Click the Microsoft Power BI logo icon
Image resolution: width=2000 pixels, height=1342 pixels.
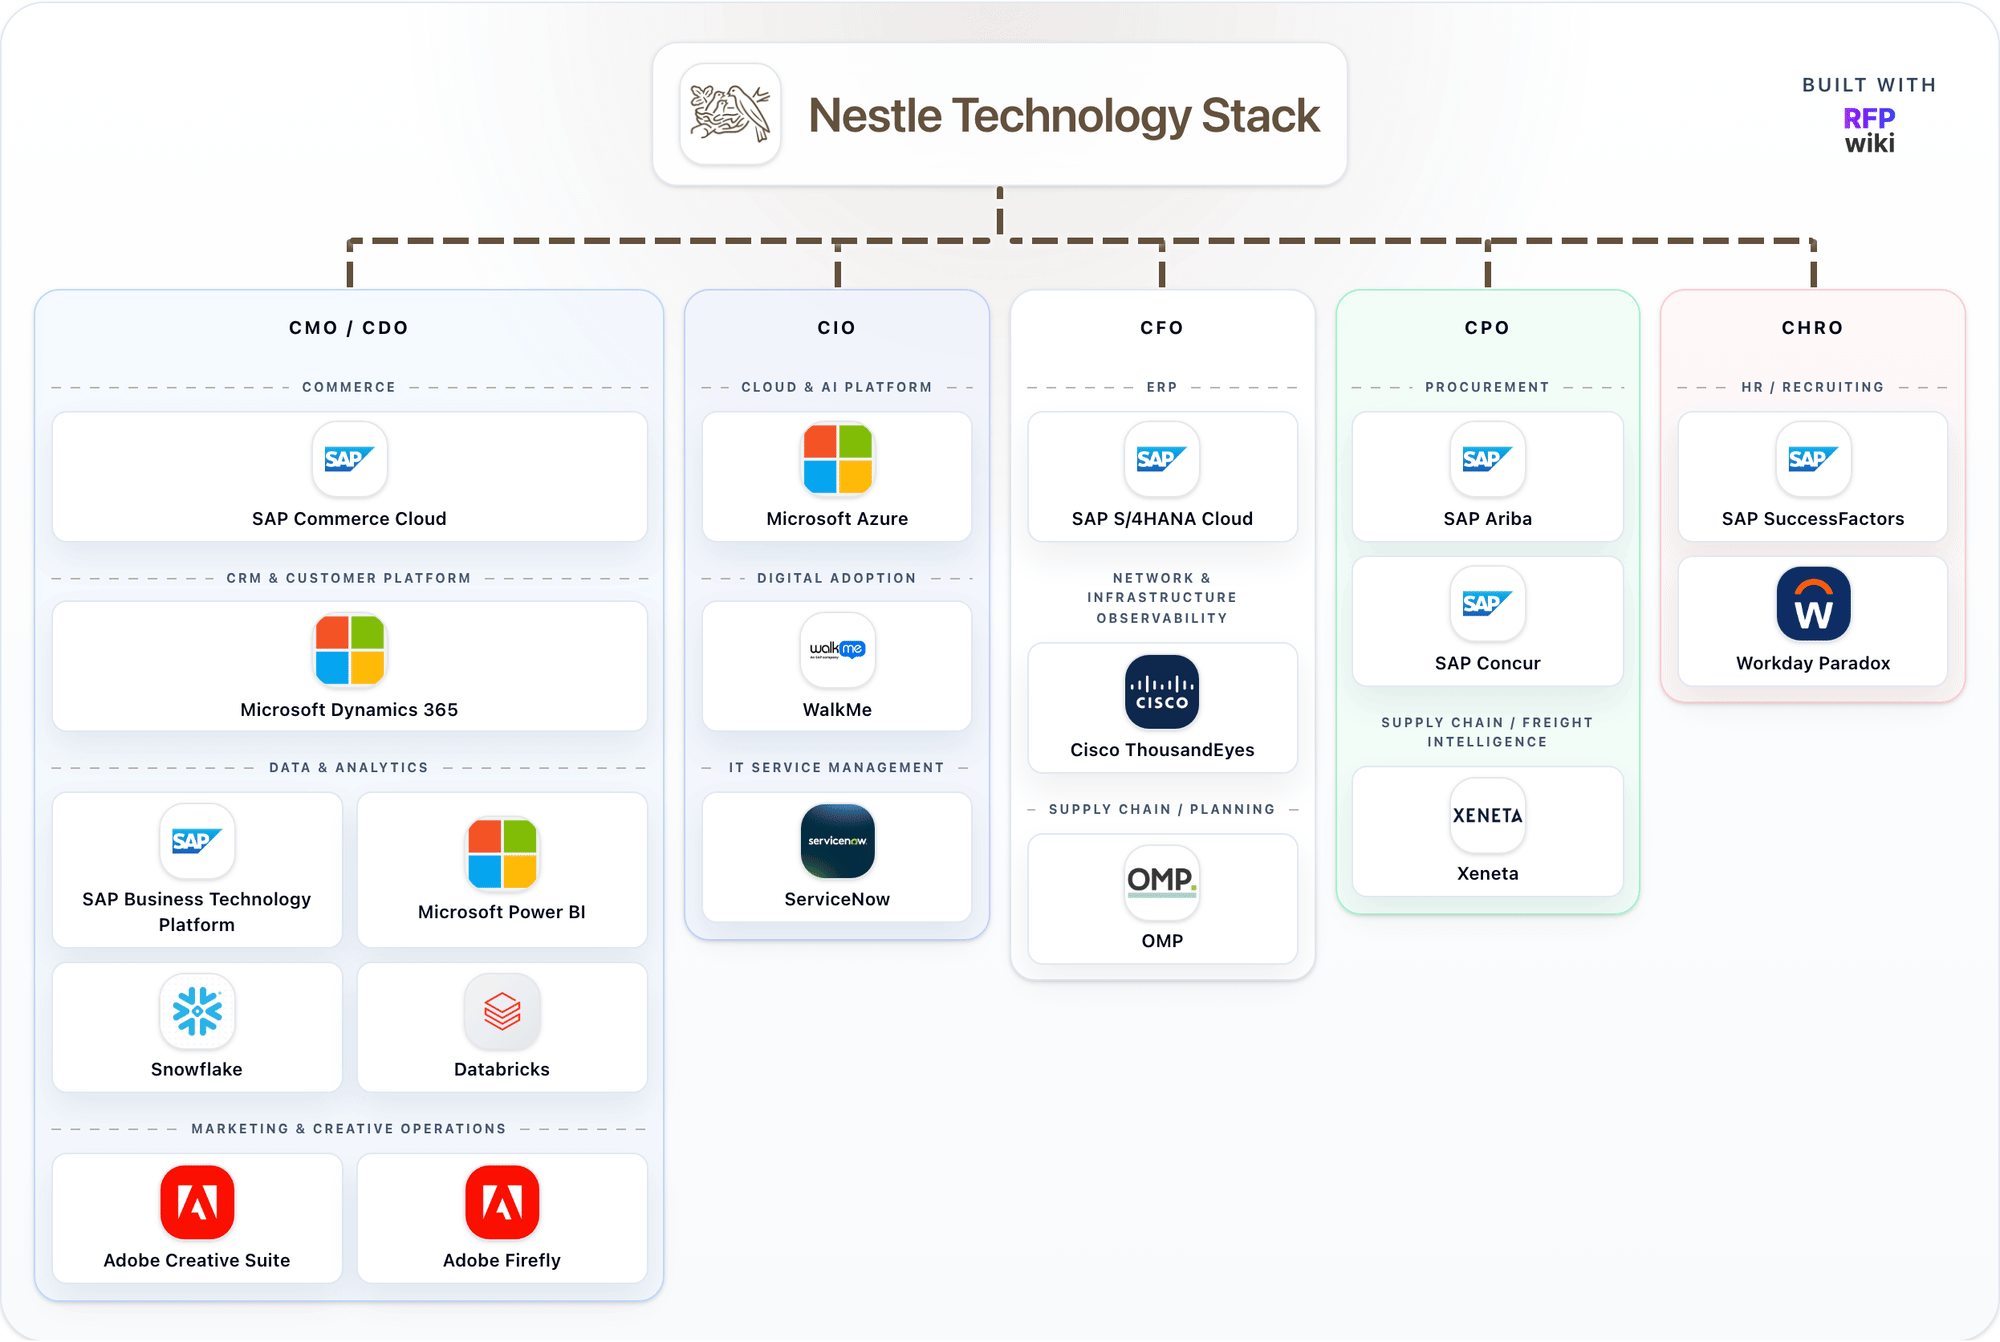point(502,853)
